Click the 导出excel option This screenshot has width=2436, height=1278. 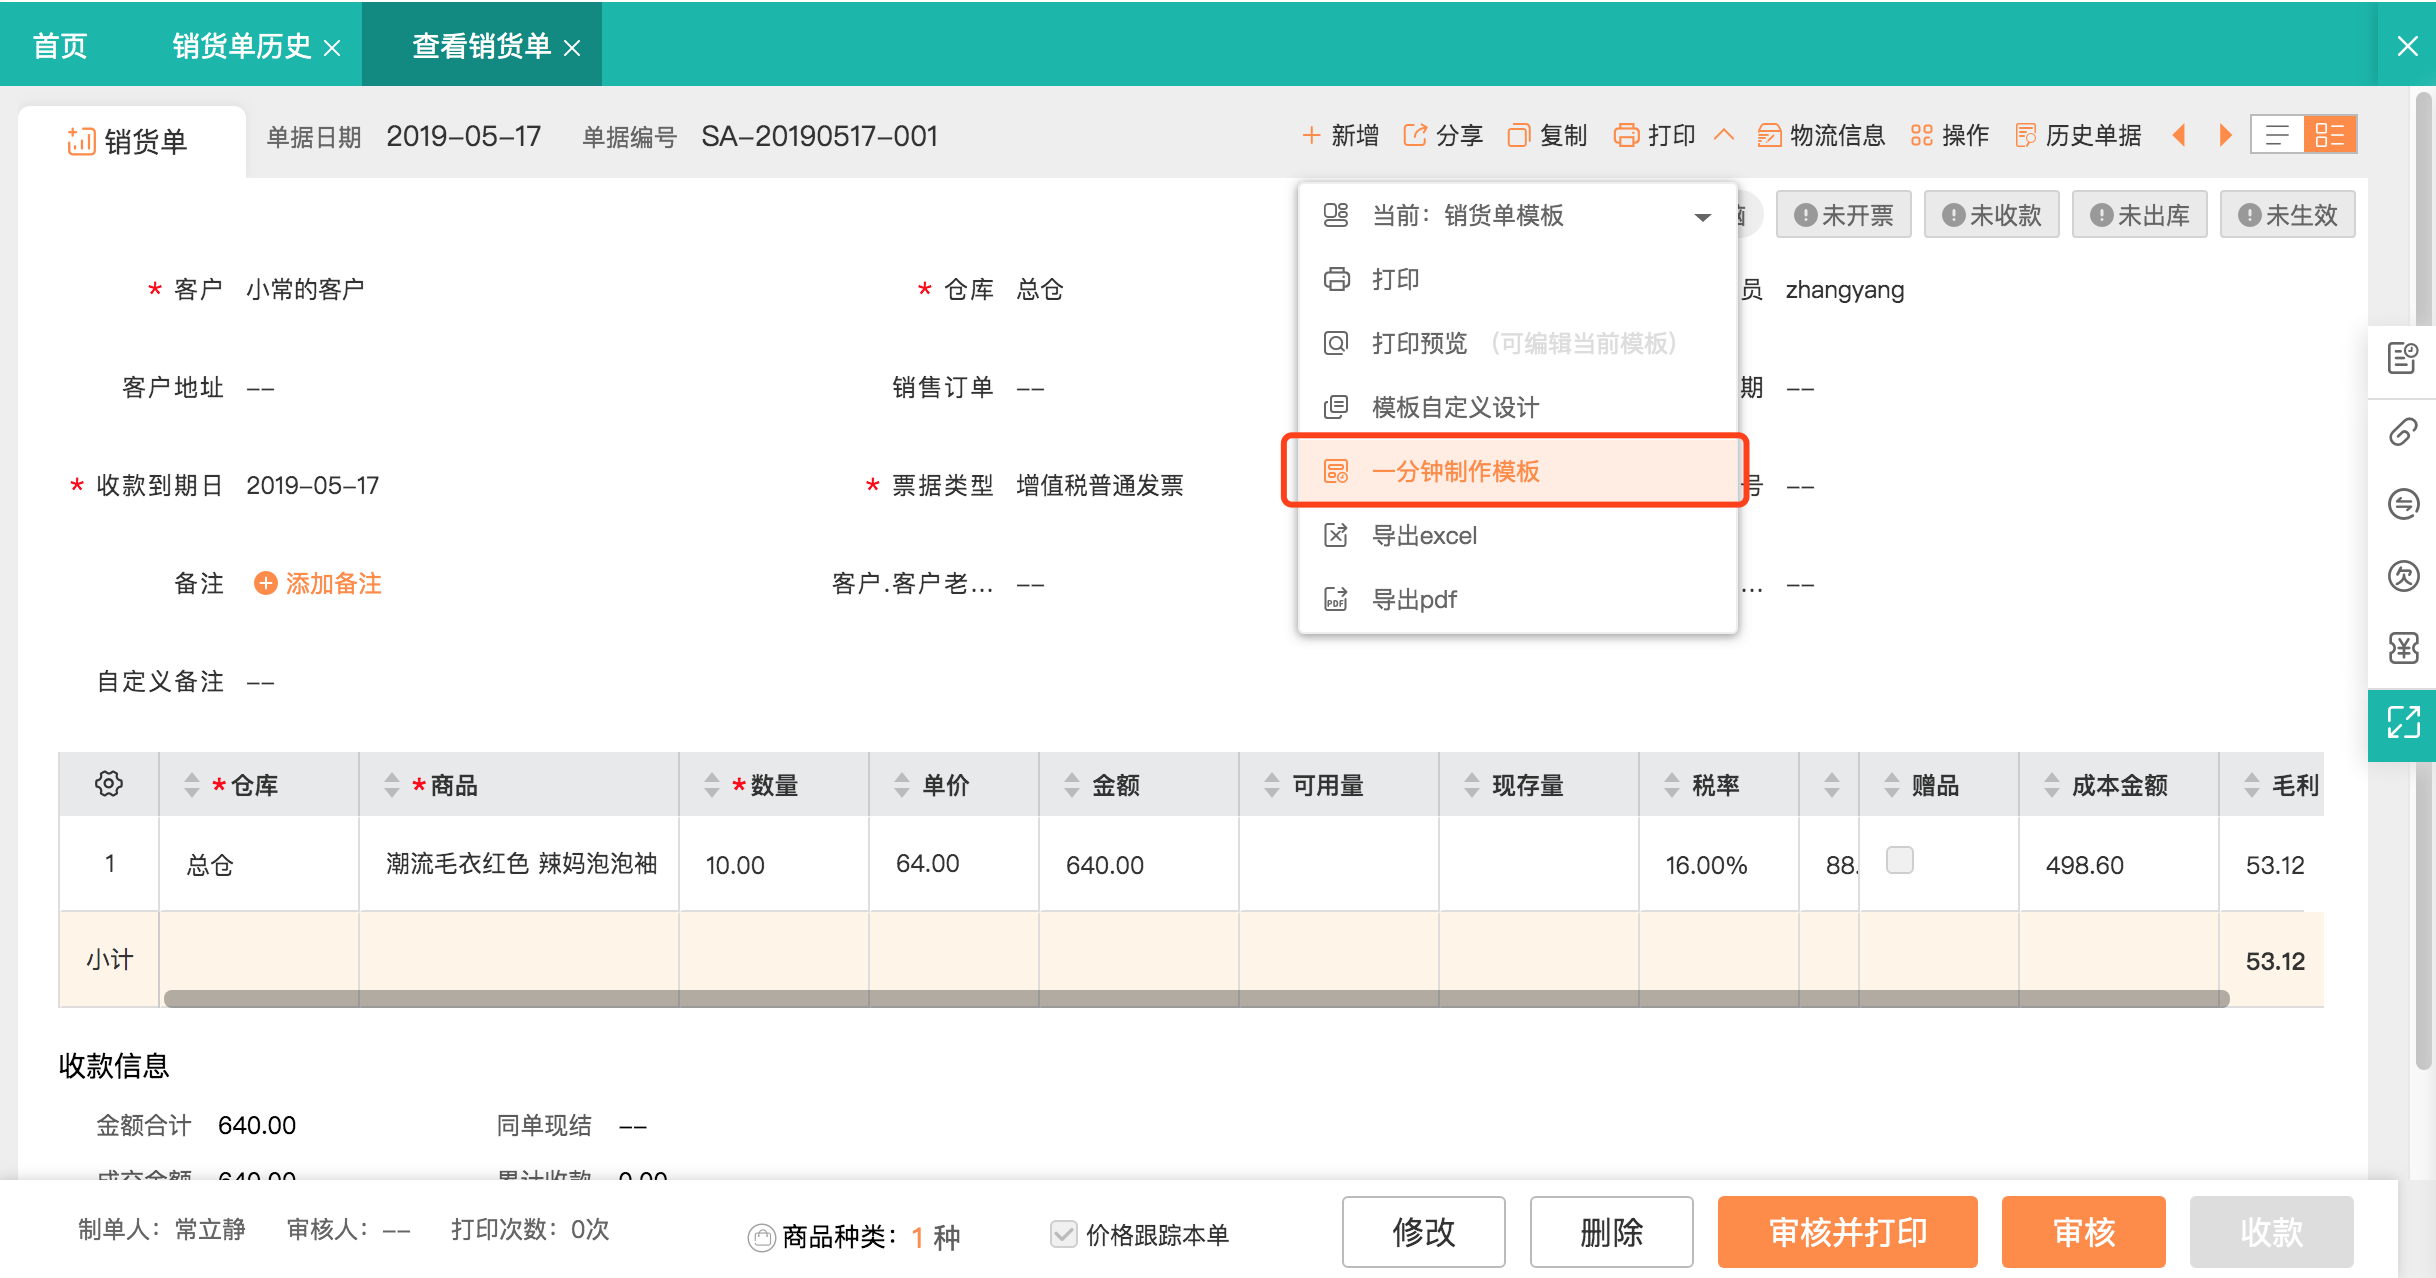[x=1426, y=535]
